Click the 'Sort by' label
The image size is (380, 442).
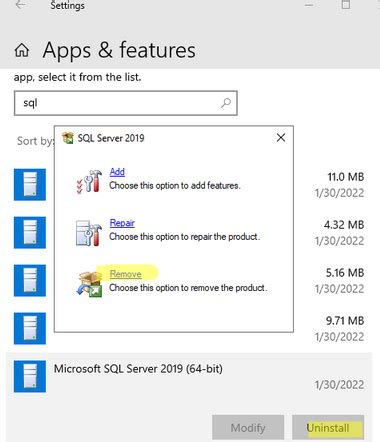coord(35,141)
